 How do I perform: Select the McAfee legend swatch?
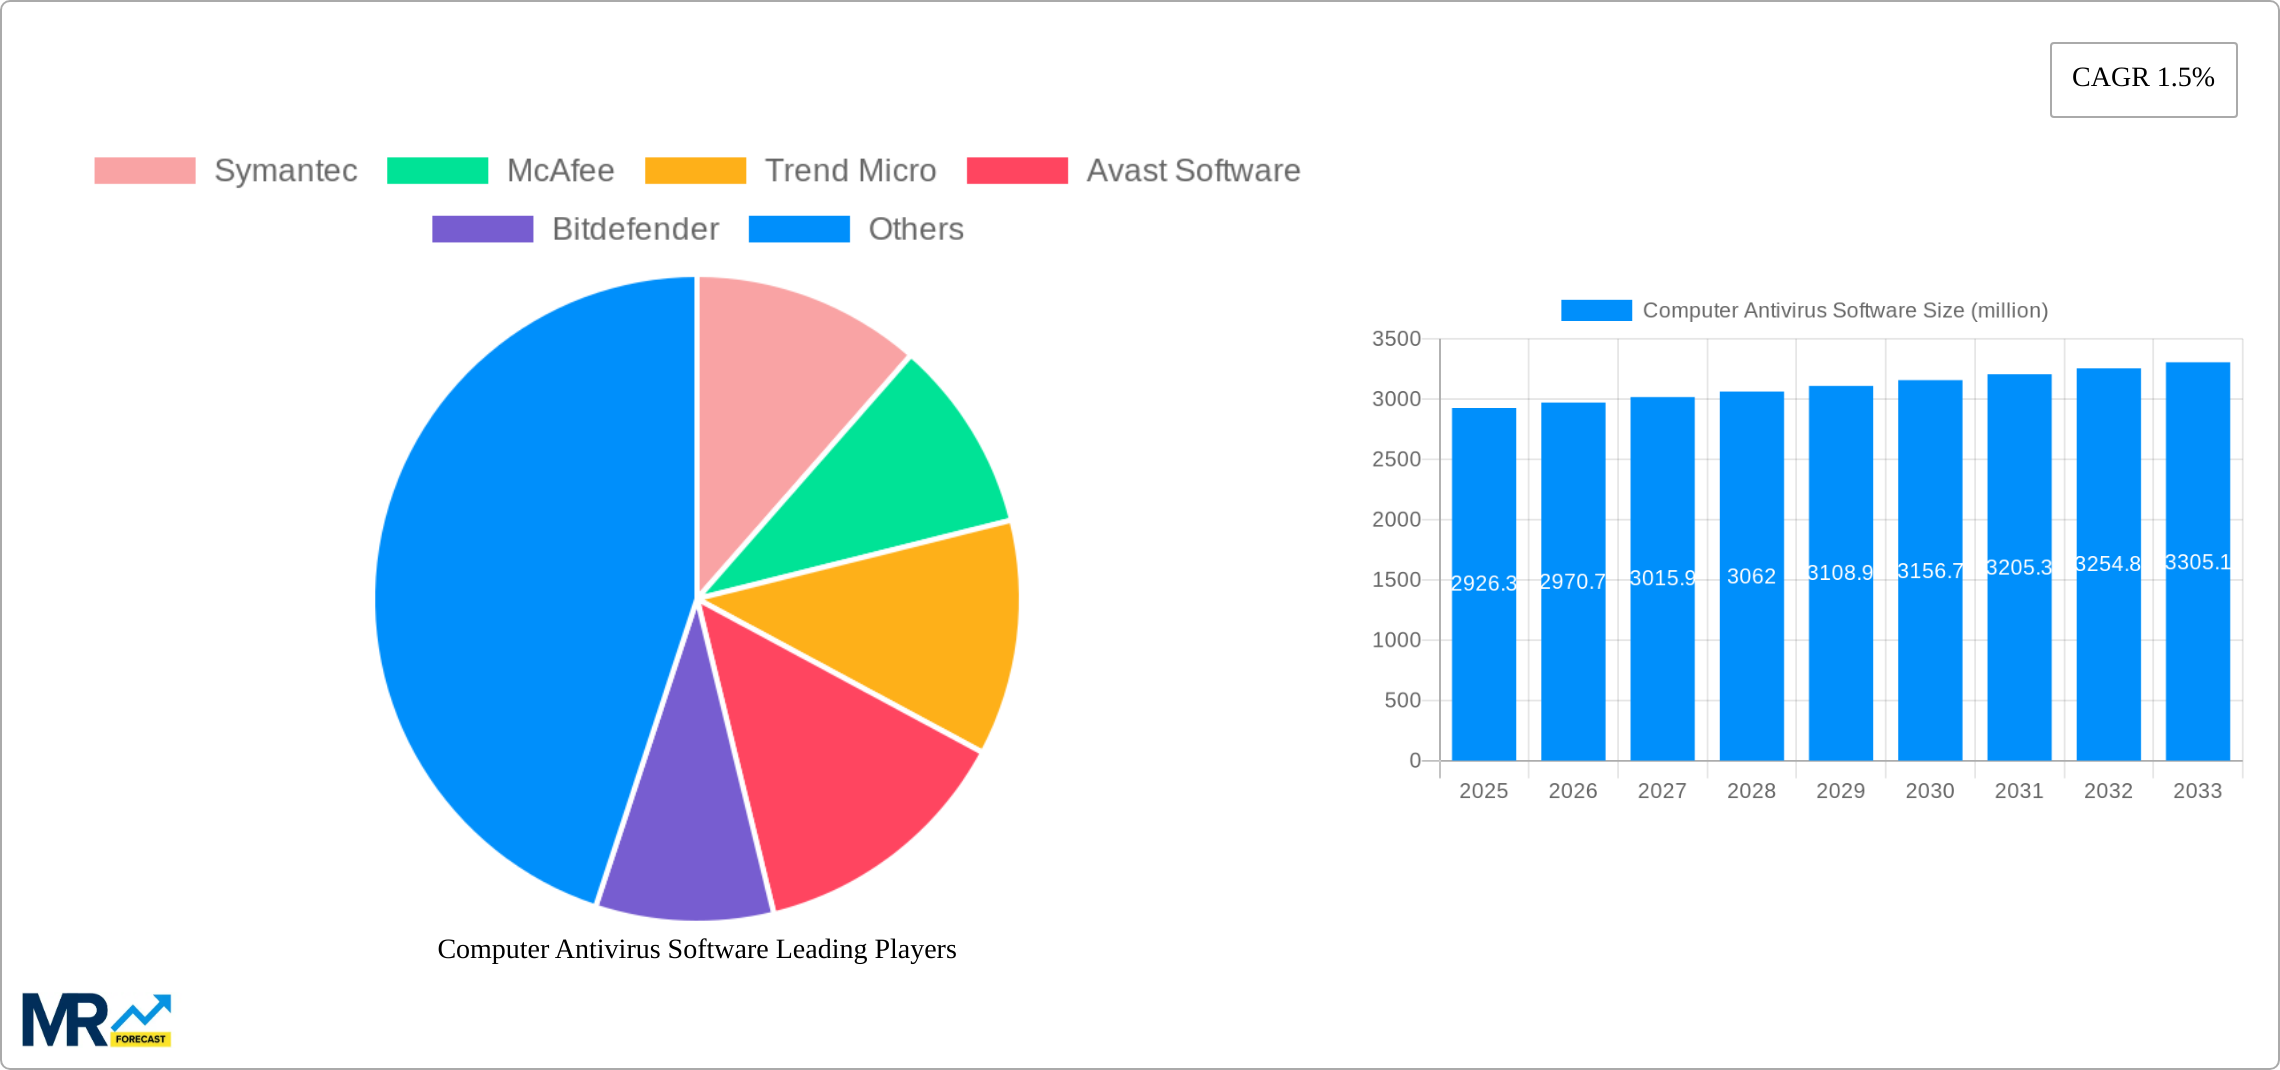437,170
